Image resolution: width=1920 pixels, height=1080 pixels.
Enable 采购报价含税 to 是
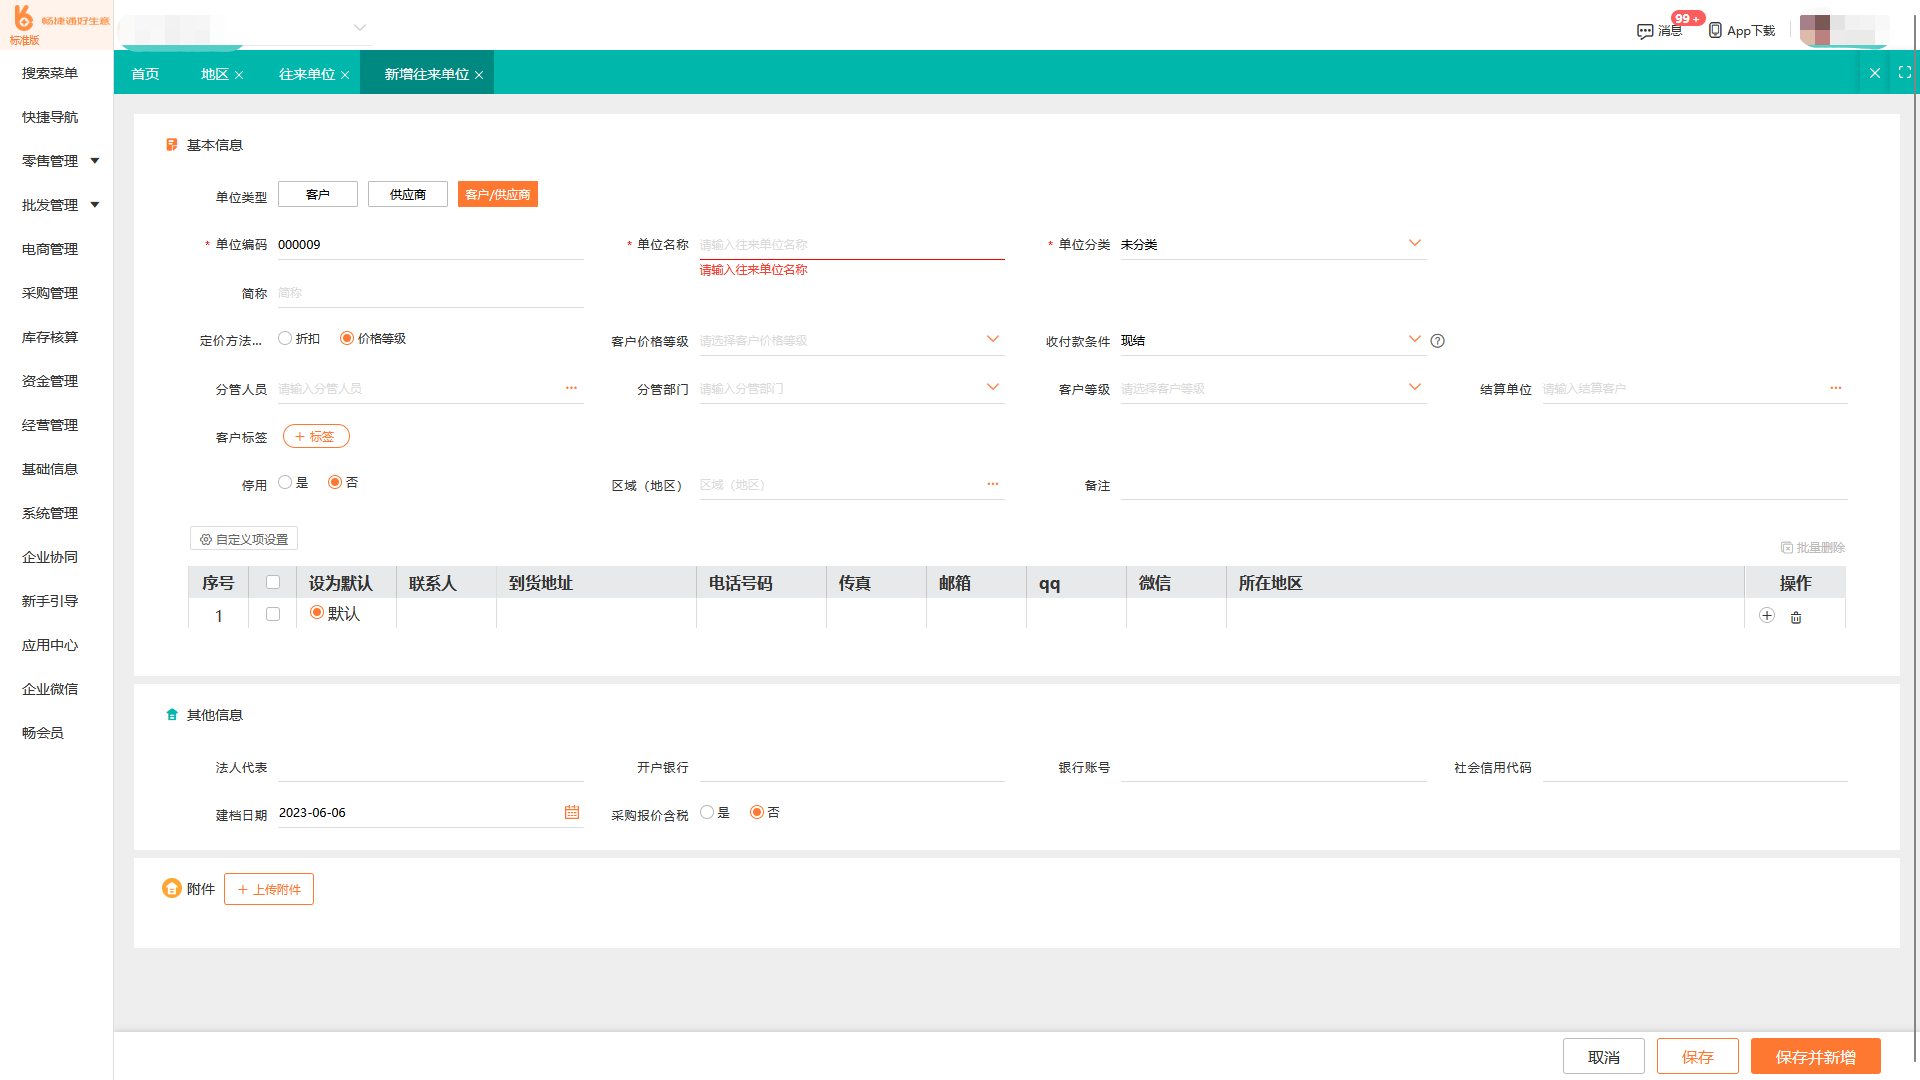point(709,812)
